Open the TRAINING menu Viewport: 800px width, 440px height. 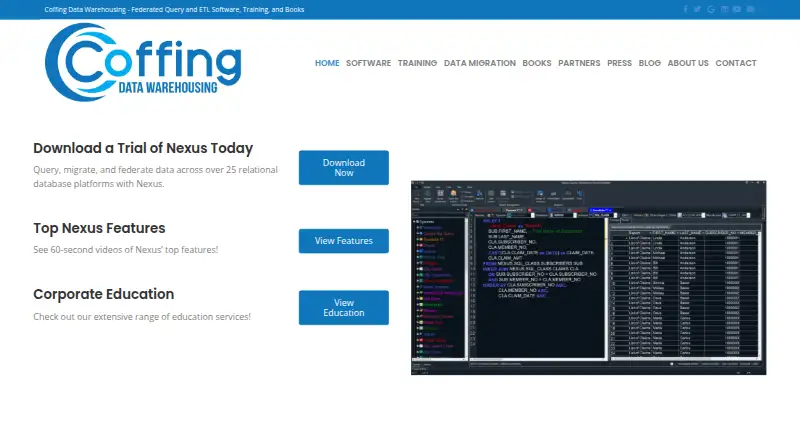tap(417, 63)
